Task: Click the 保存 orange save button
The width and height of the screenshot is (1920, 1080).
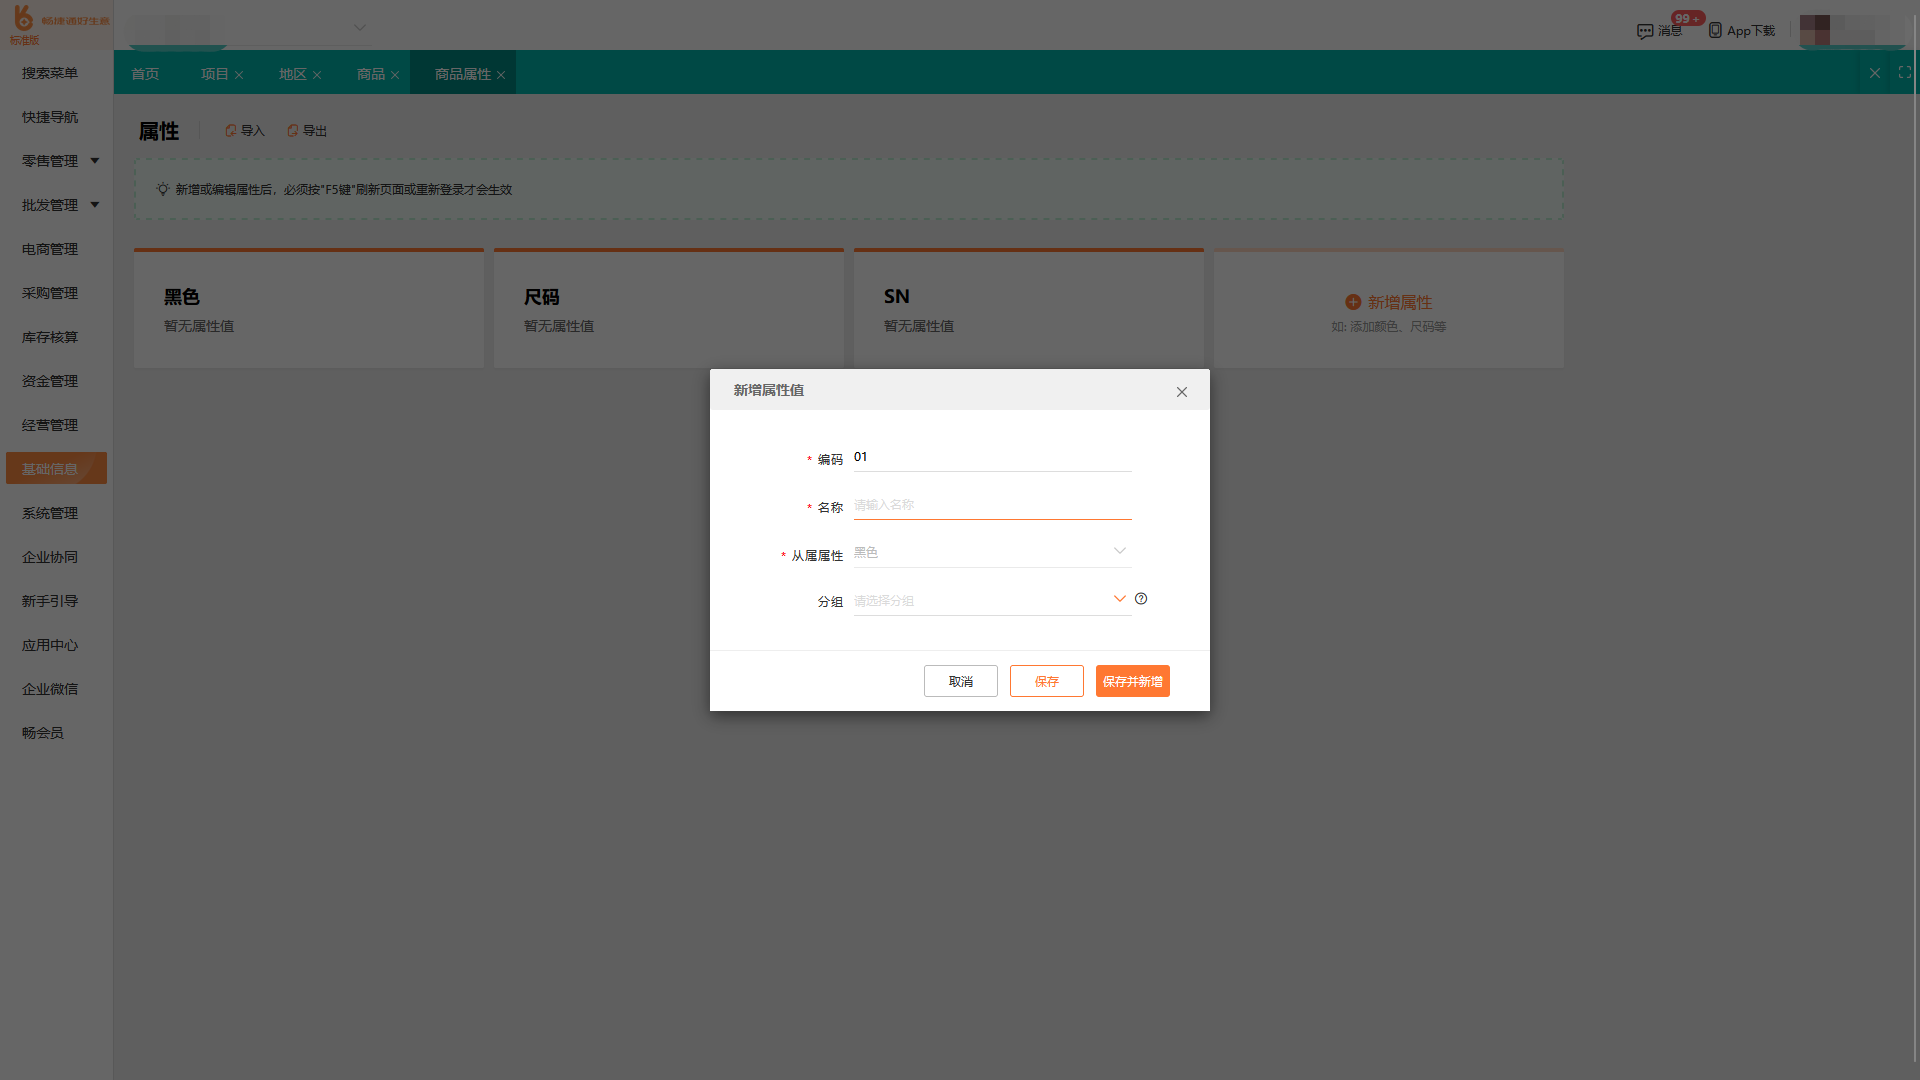Action: [x=1047, y=680]
